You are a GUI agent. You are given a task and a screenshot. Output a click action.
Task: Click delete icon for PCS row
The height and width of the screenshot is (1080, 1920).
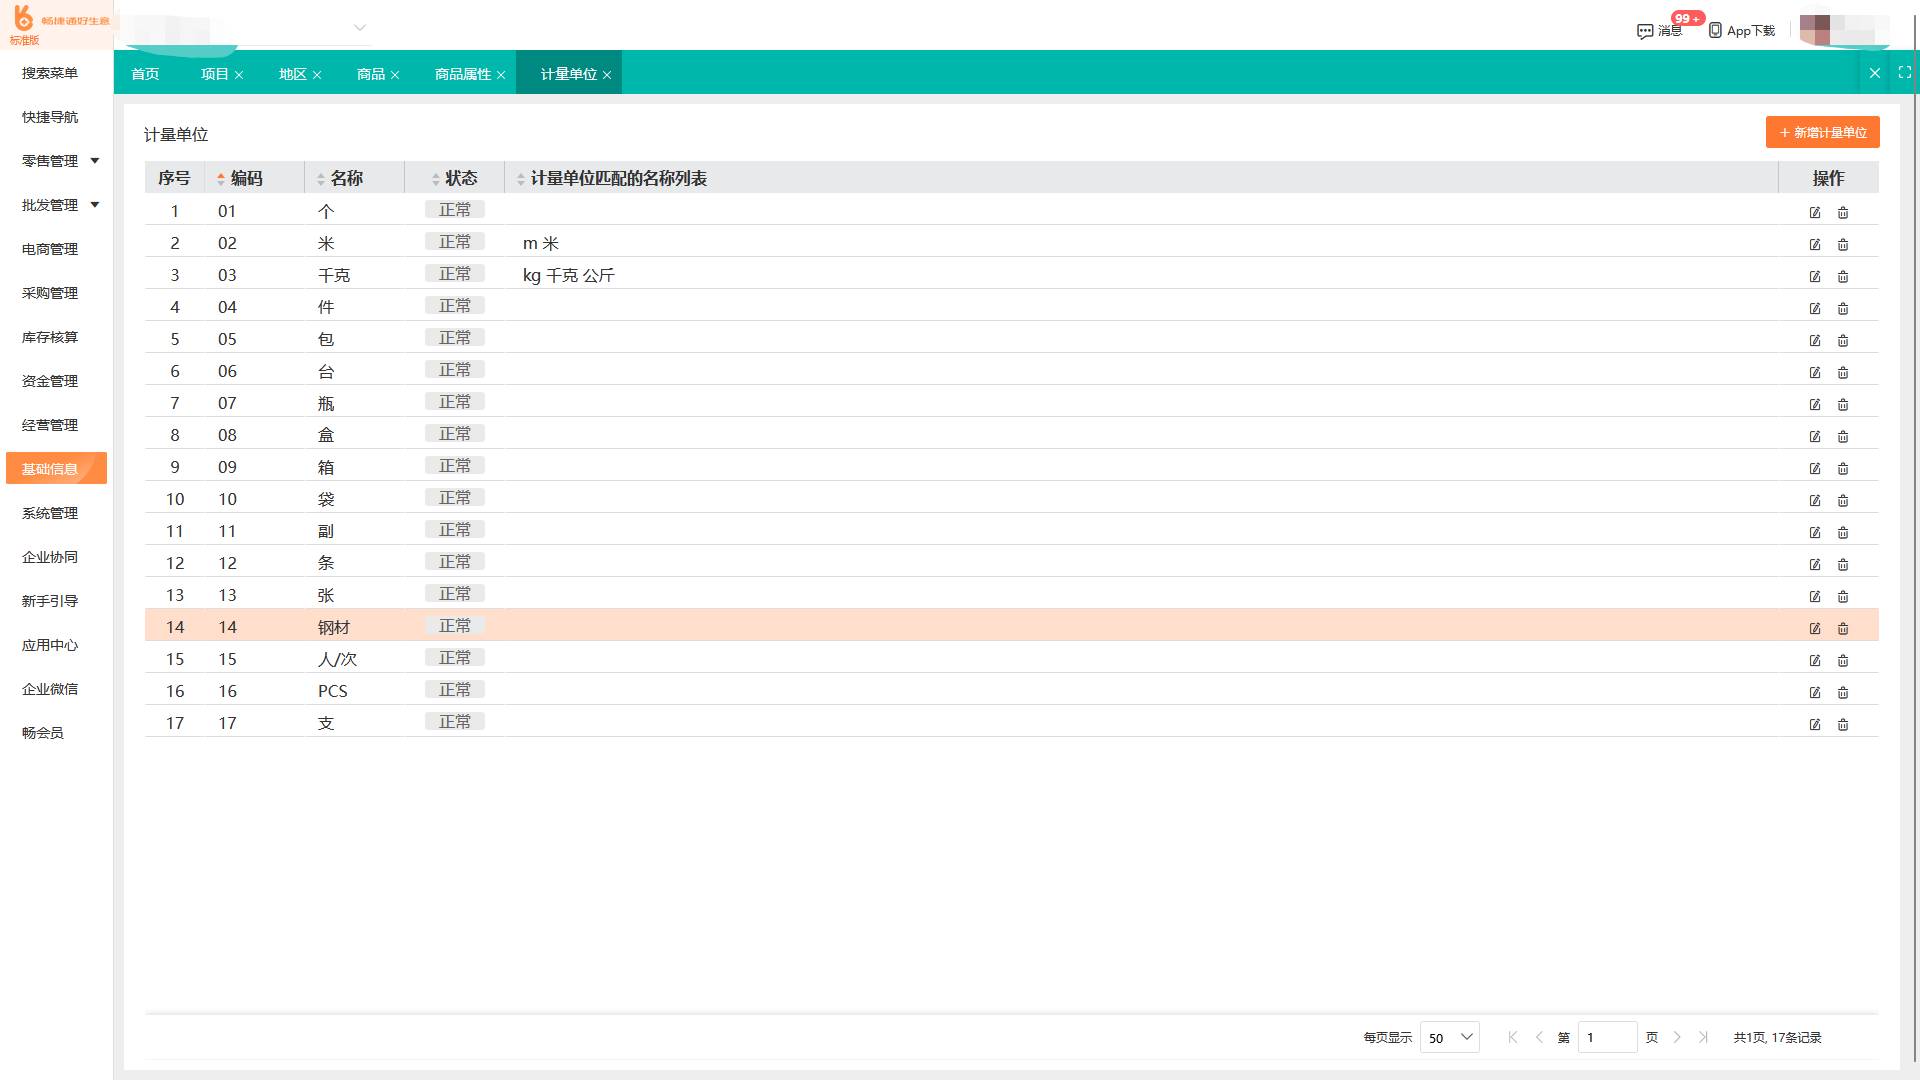coord(1842,691)
